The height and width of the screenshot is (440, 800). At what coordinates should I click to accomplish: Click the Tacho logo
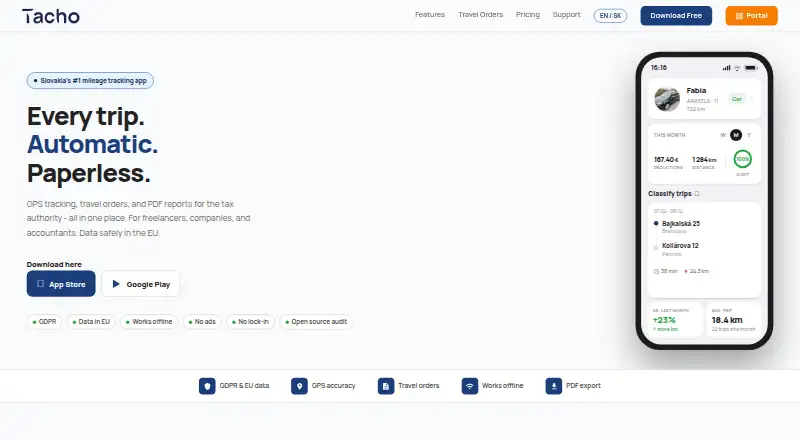coord(51,16)
